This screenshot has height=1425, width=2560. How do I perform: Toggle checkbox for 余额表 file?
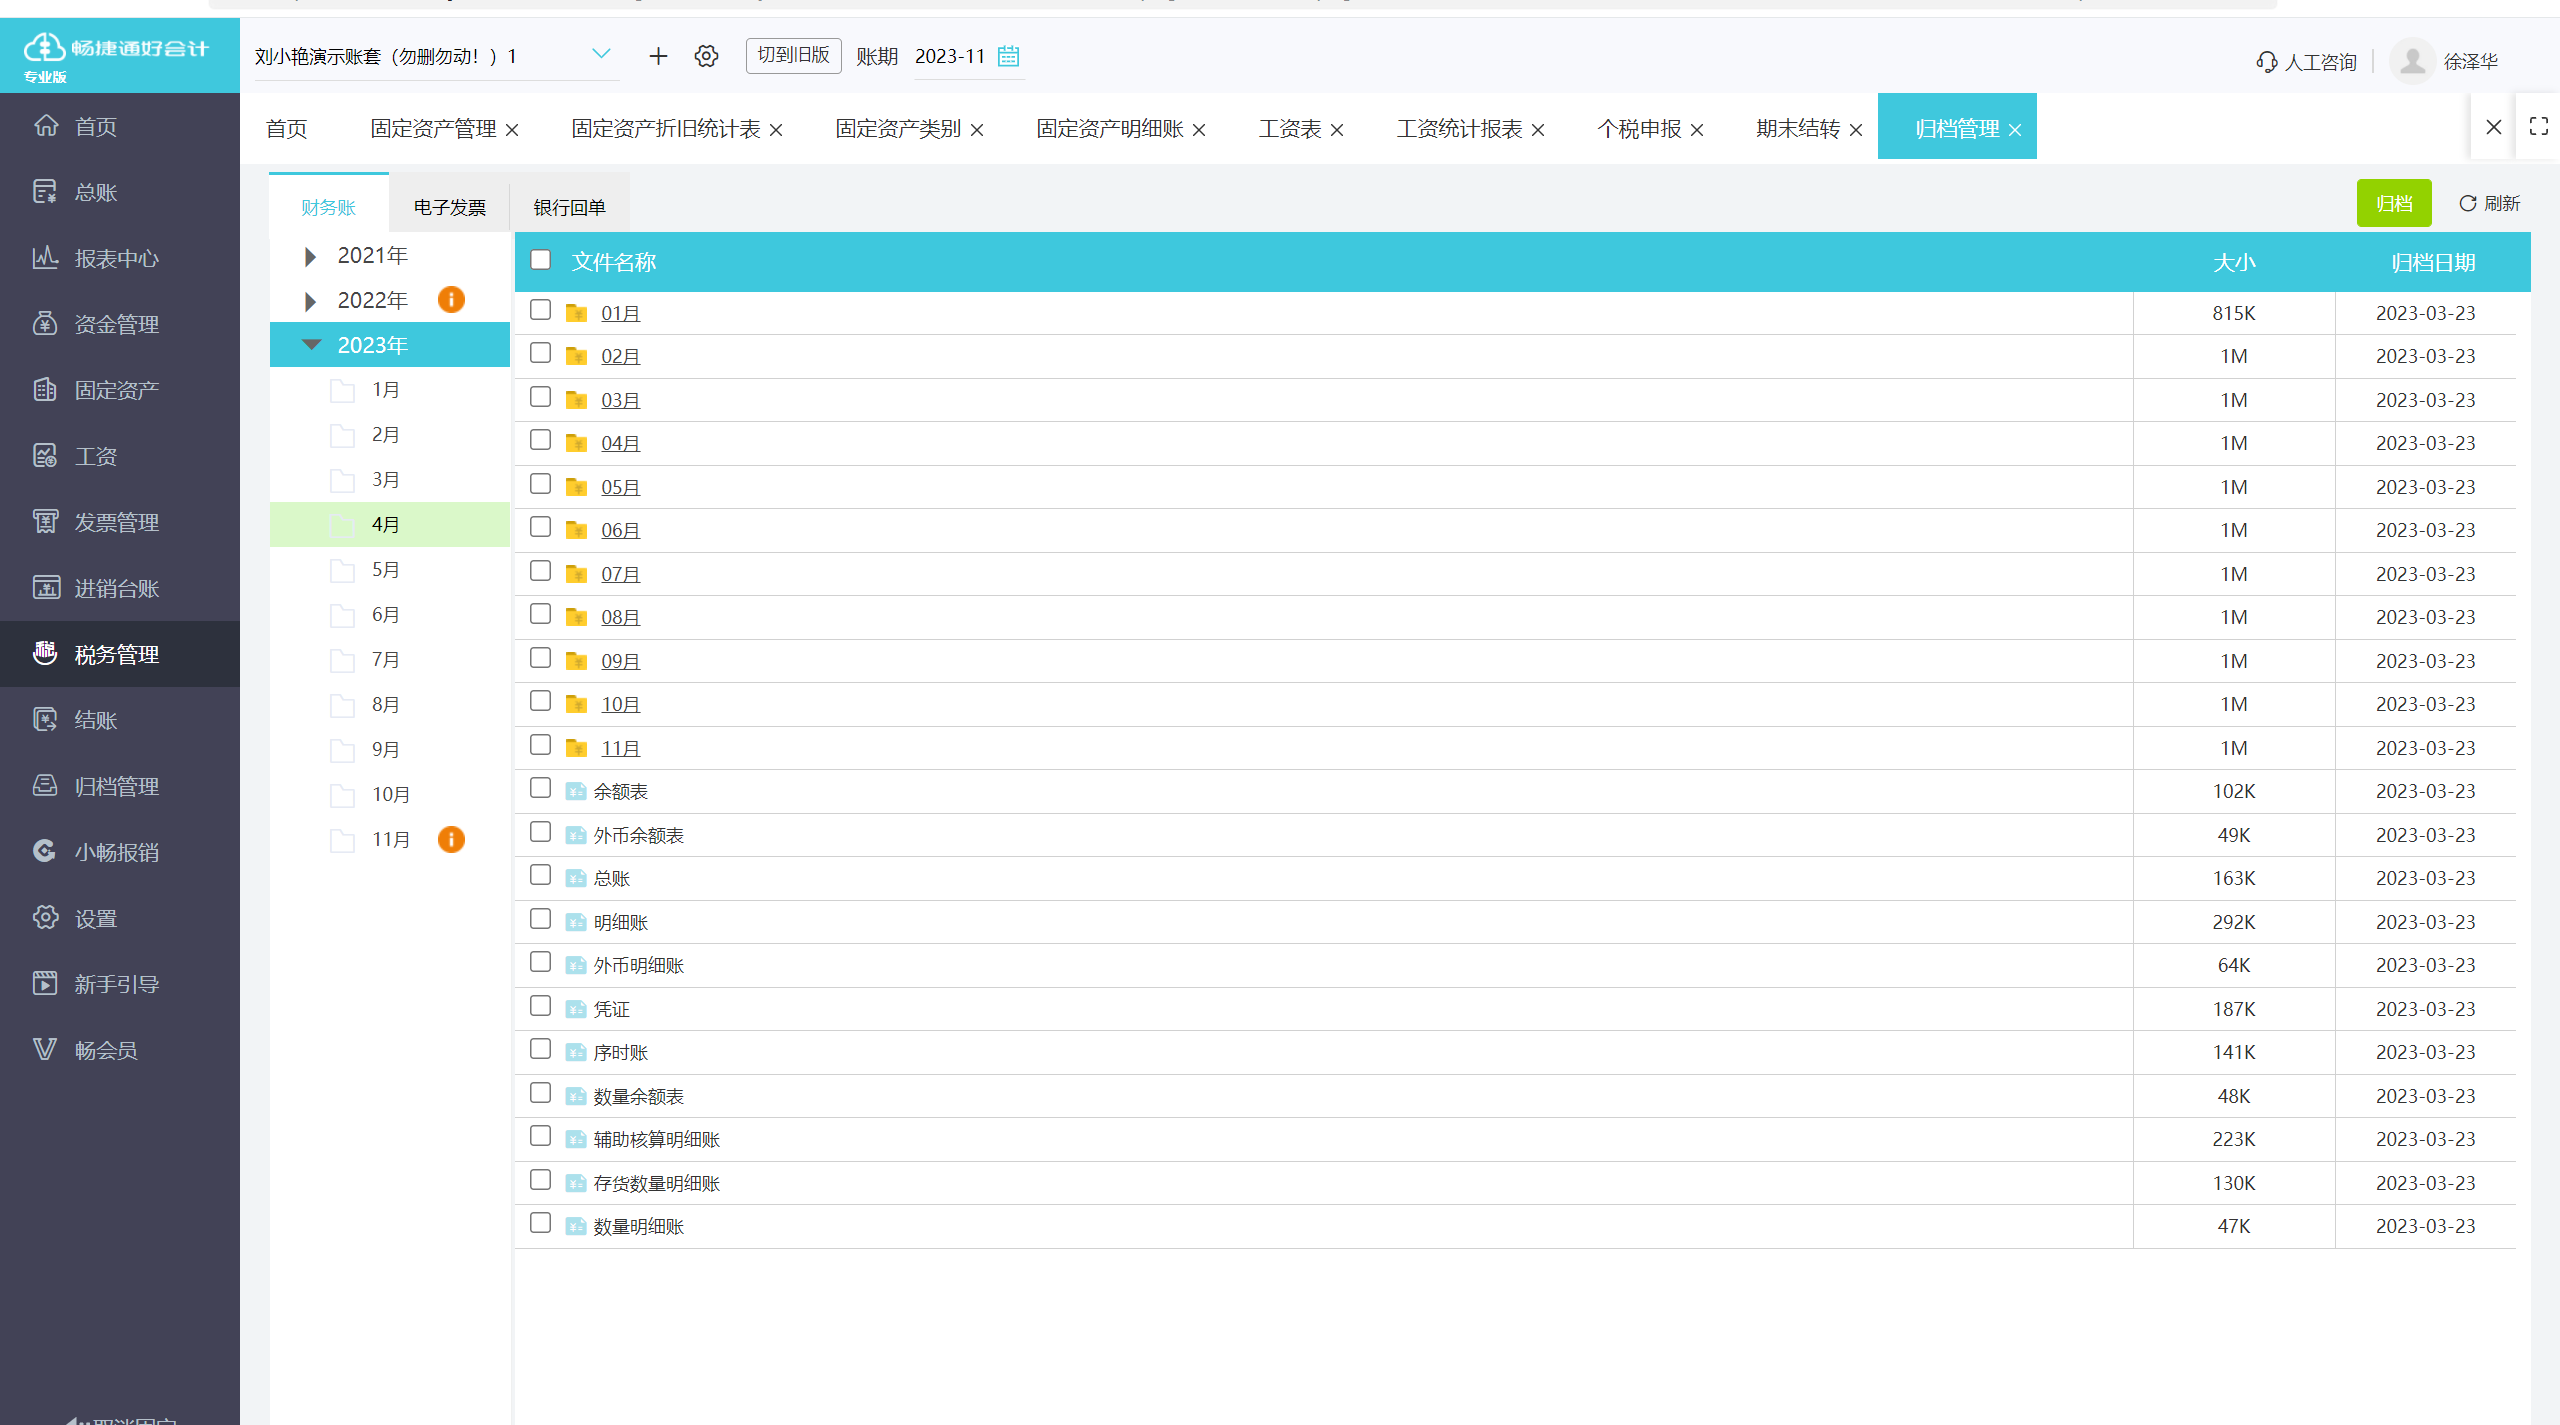coord(542,790)
